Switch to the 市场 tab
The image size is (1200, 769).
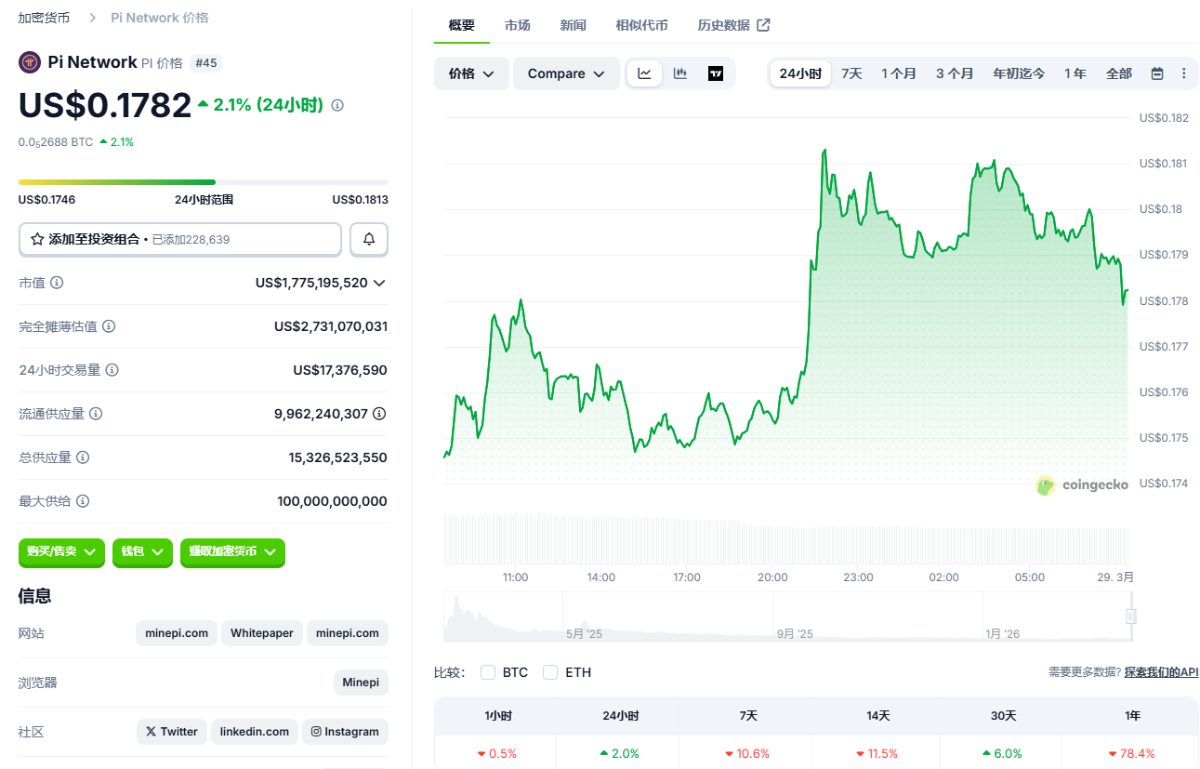point(517,25)
